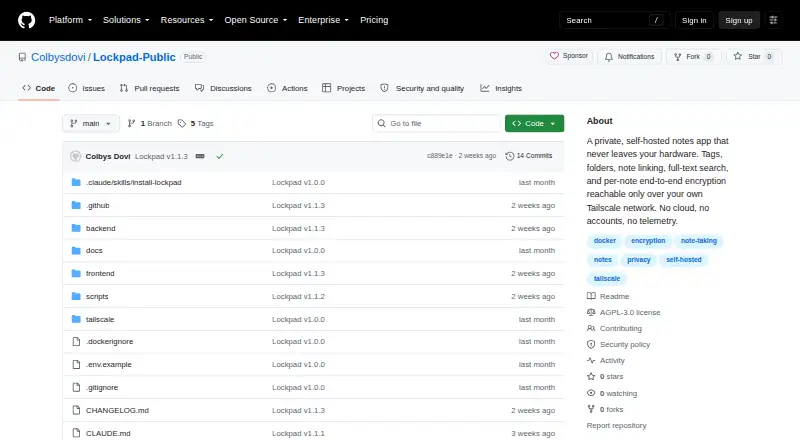Screen dimensions: 800x440
Task: Click the Notifications bell button
Action: click(x=630, y=57)
